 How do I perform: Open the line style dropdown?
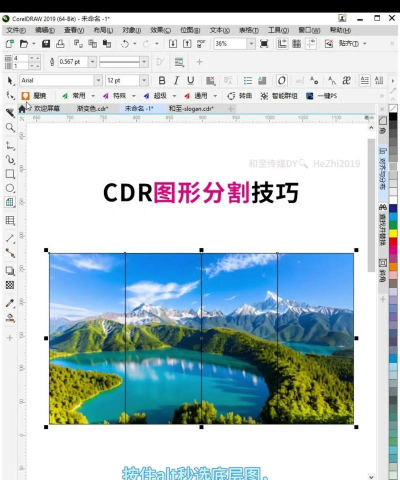pyautogui.click(x=144, y=62)
